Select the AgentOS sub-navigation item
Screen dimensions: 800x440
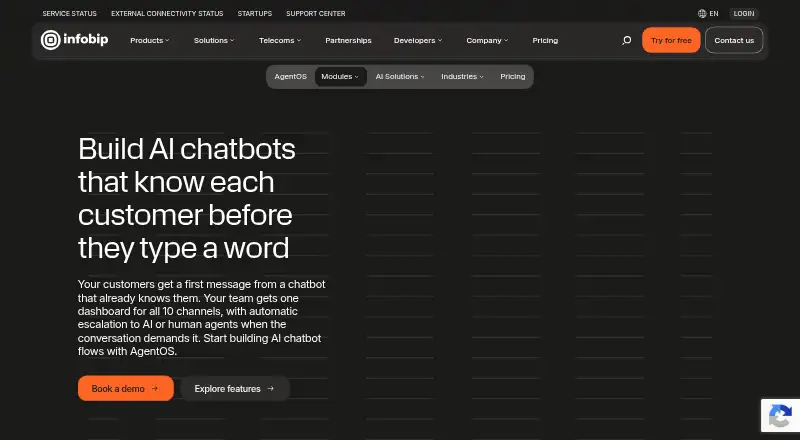point(290,77)
